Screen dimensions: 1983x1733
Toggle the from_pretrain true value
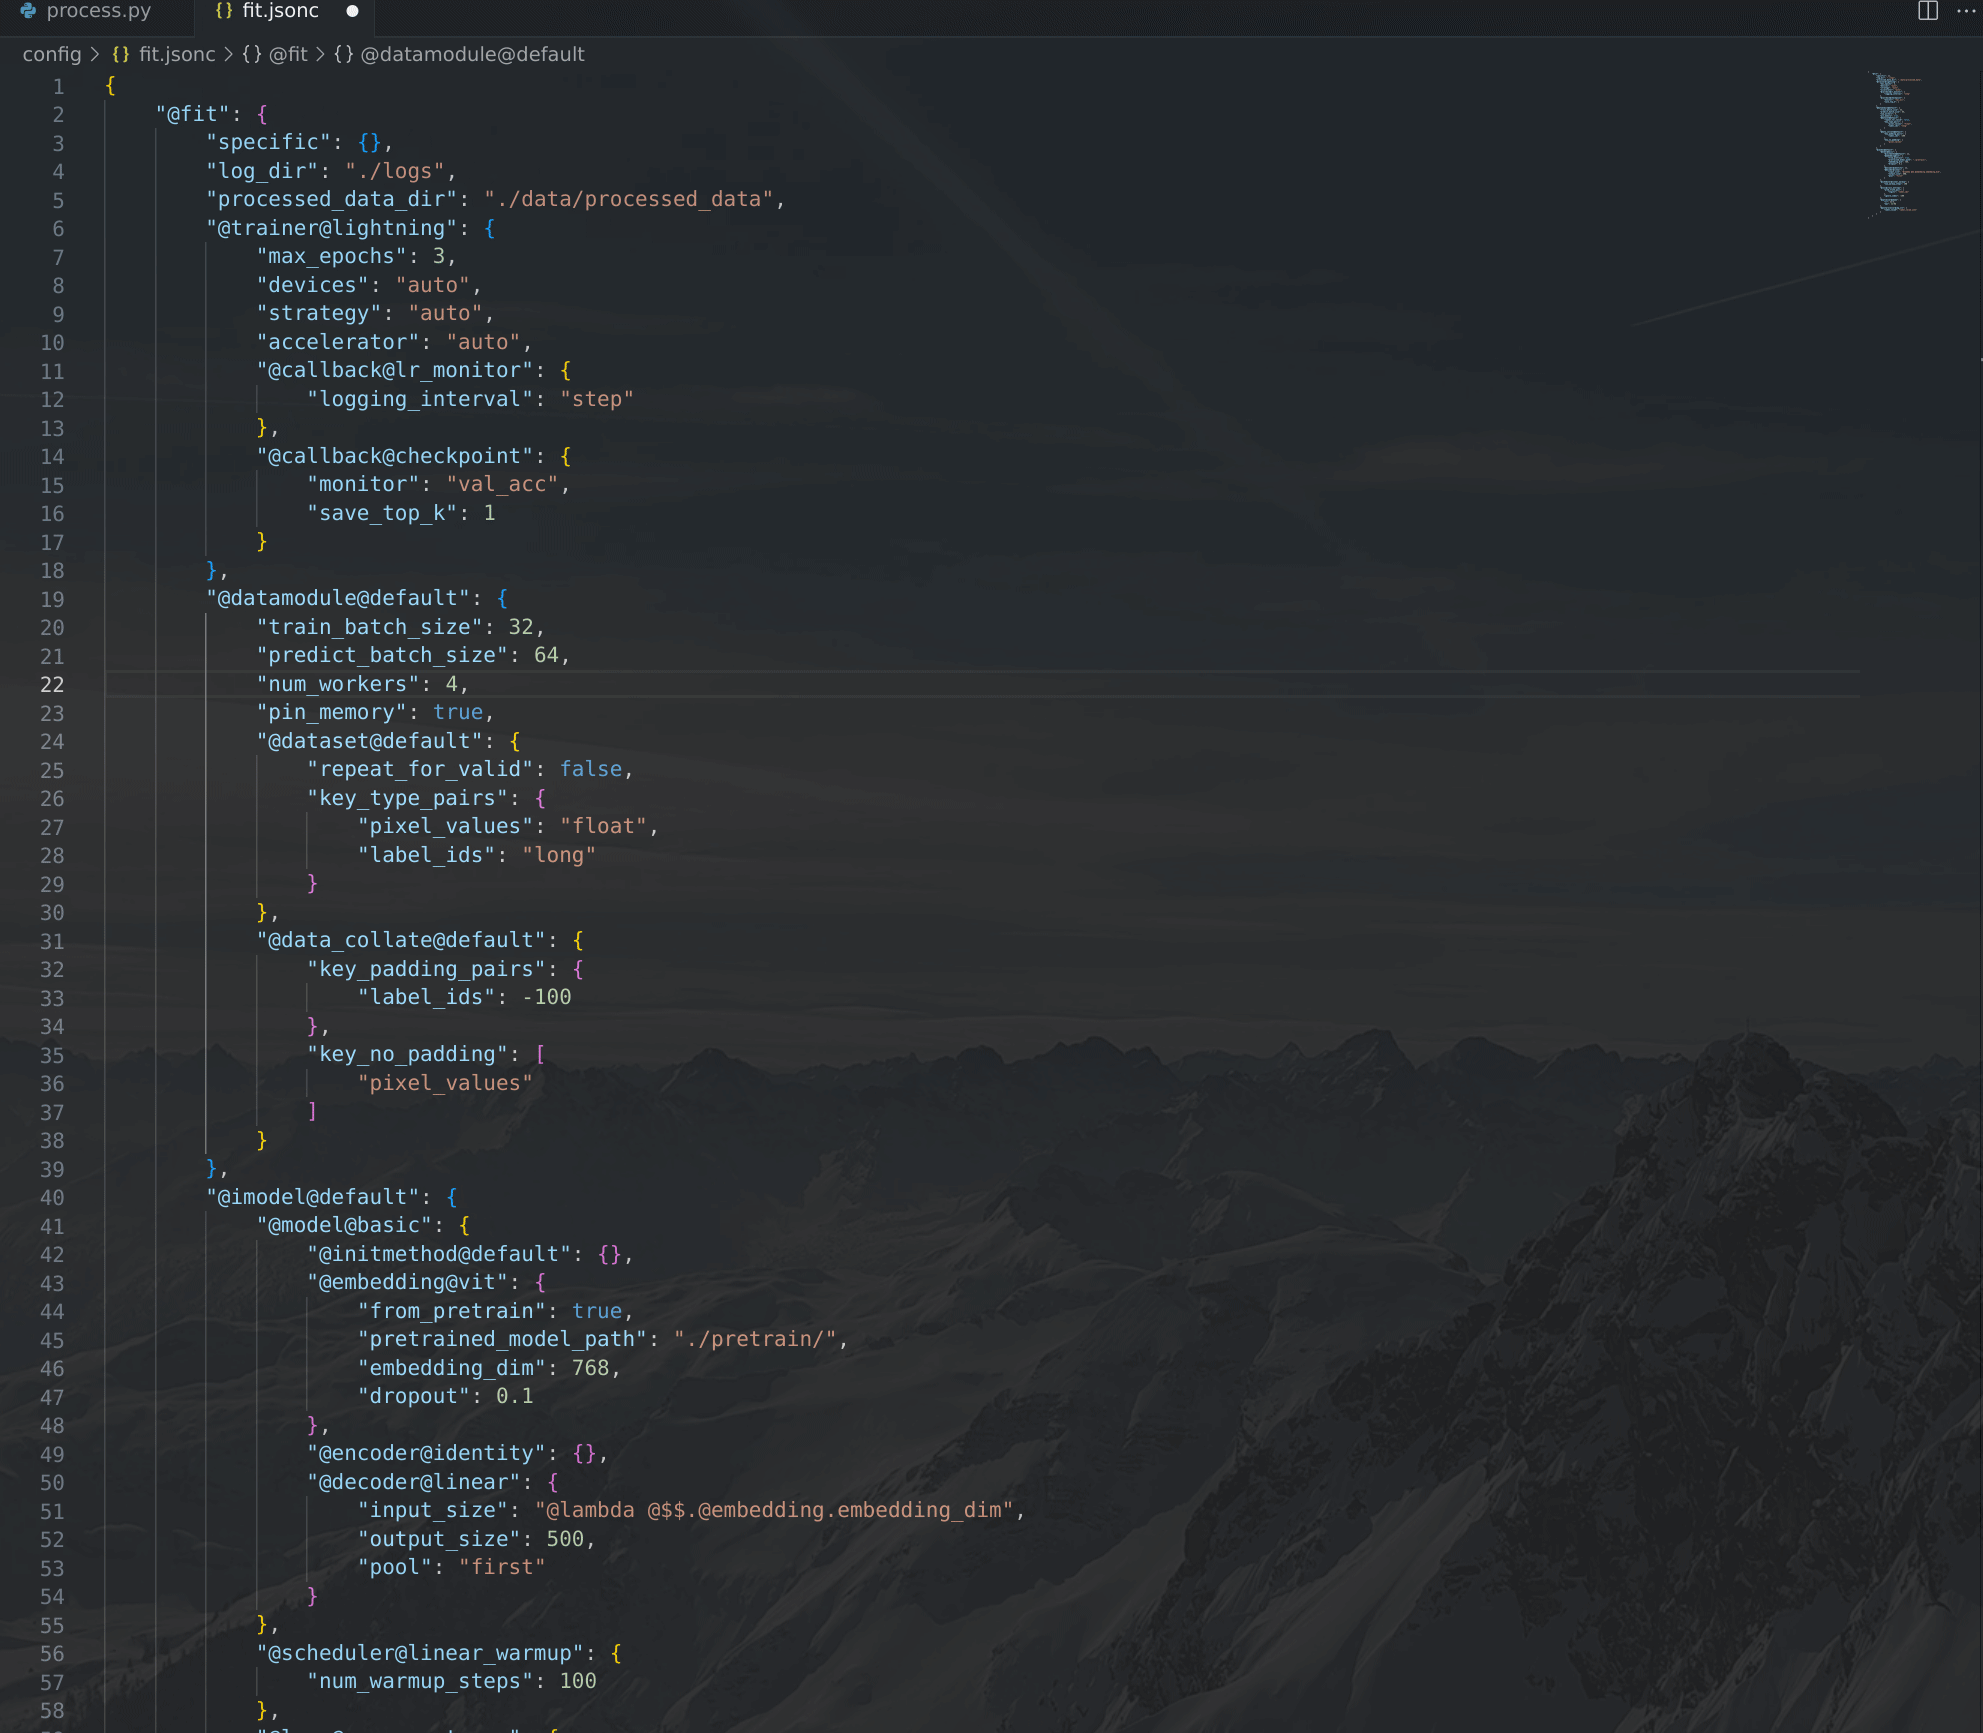(x=594, y=1312)
